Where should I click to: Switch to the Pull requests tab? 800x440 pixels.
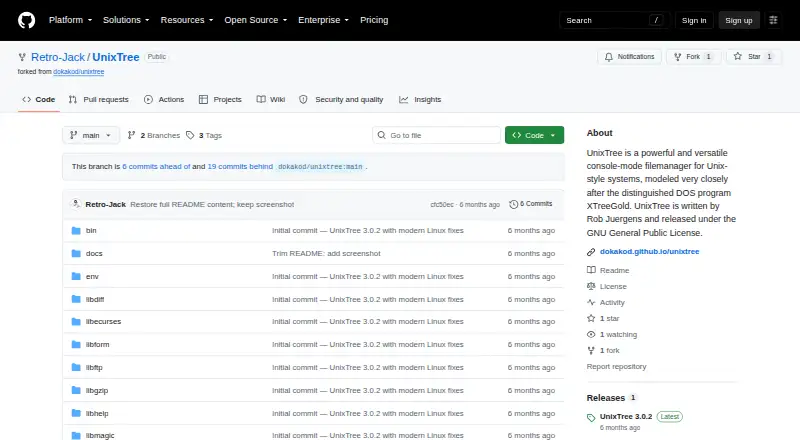point(99,100)
